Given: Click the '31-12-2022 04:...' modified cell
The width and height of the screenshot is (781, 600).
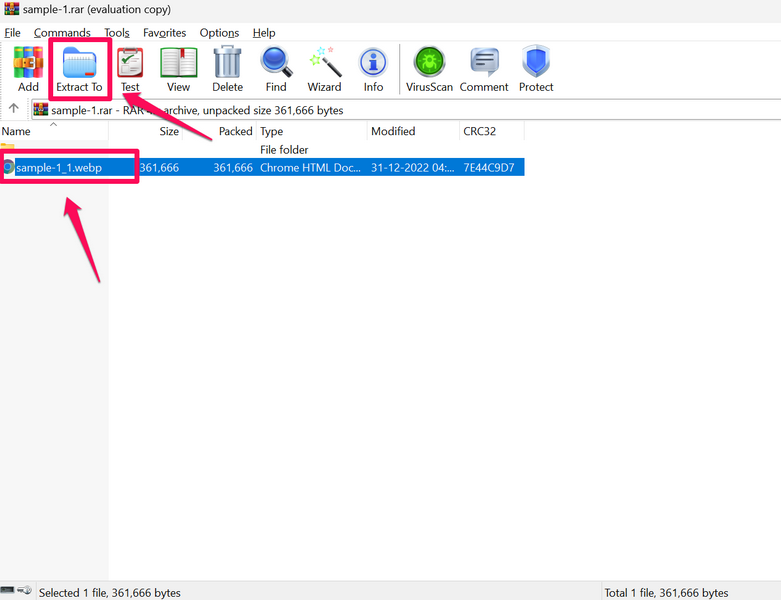Looking at the screenshot, I should tap(412, 168).
